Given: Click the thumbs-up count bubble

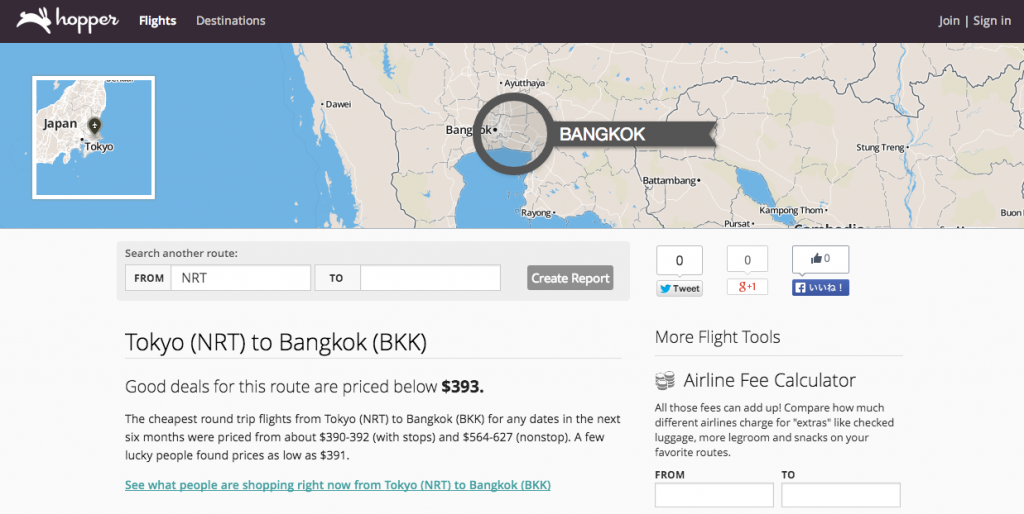Looking at the screenshot, I should (x=820, y=259).
